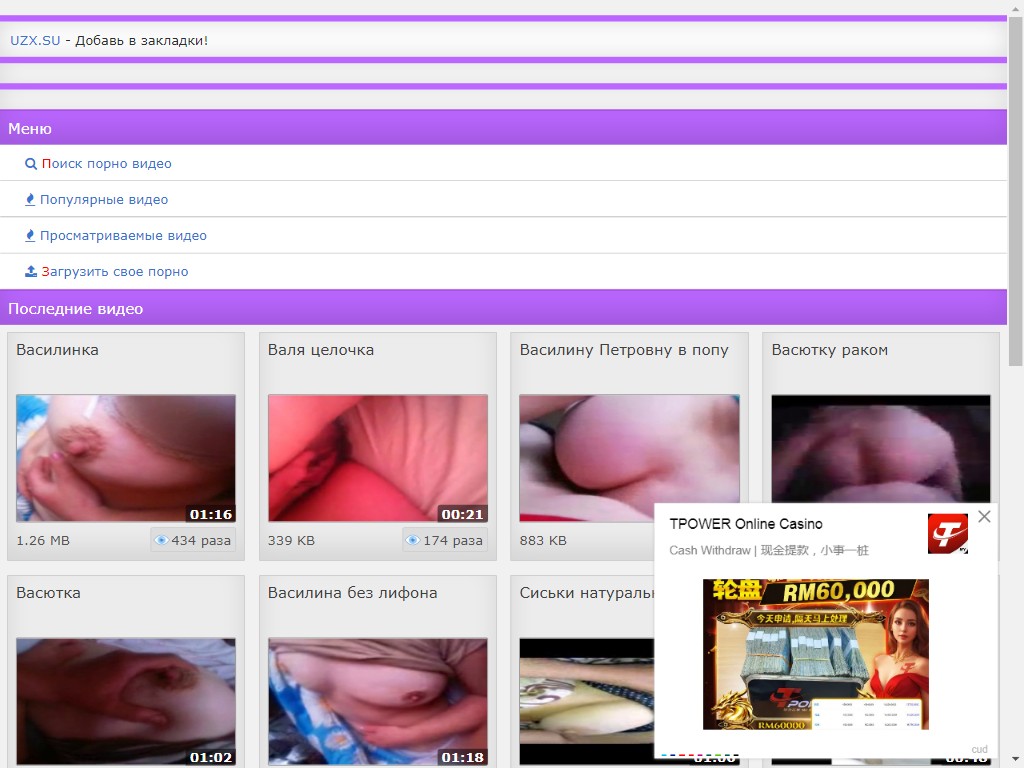Click the 01:16 duration badge
The width and height of the screenshot is (1024, 768).
point(210,515)
